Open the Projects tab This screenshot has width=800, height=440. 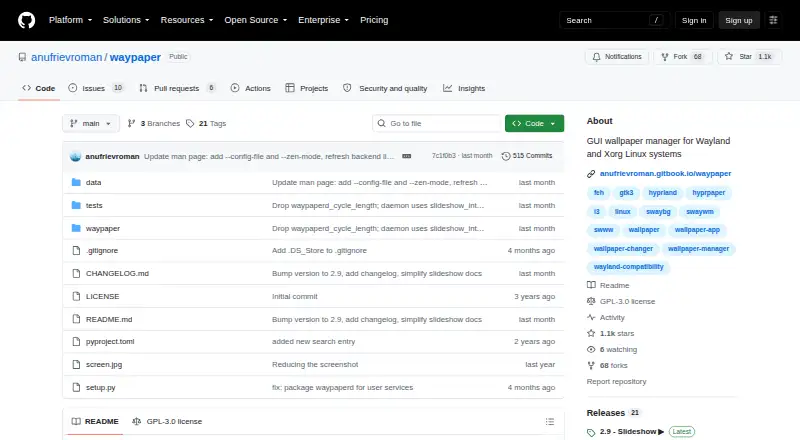307,88
